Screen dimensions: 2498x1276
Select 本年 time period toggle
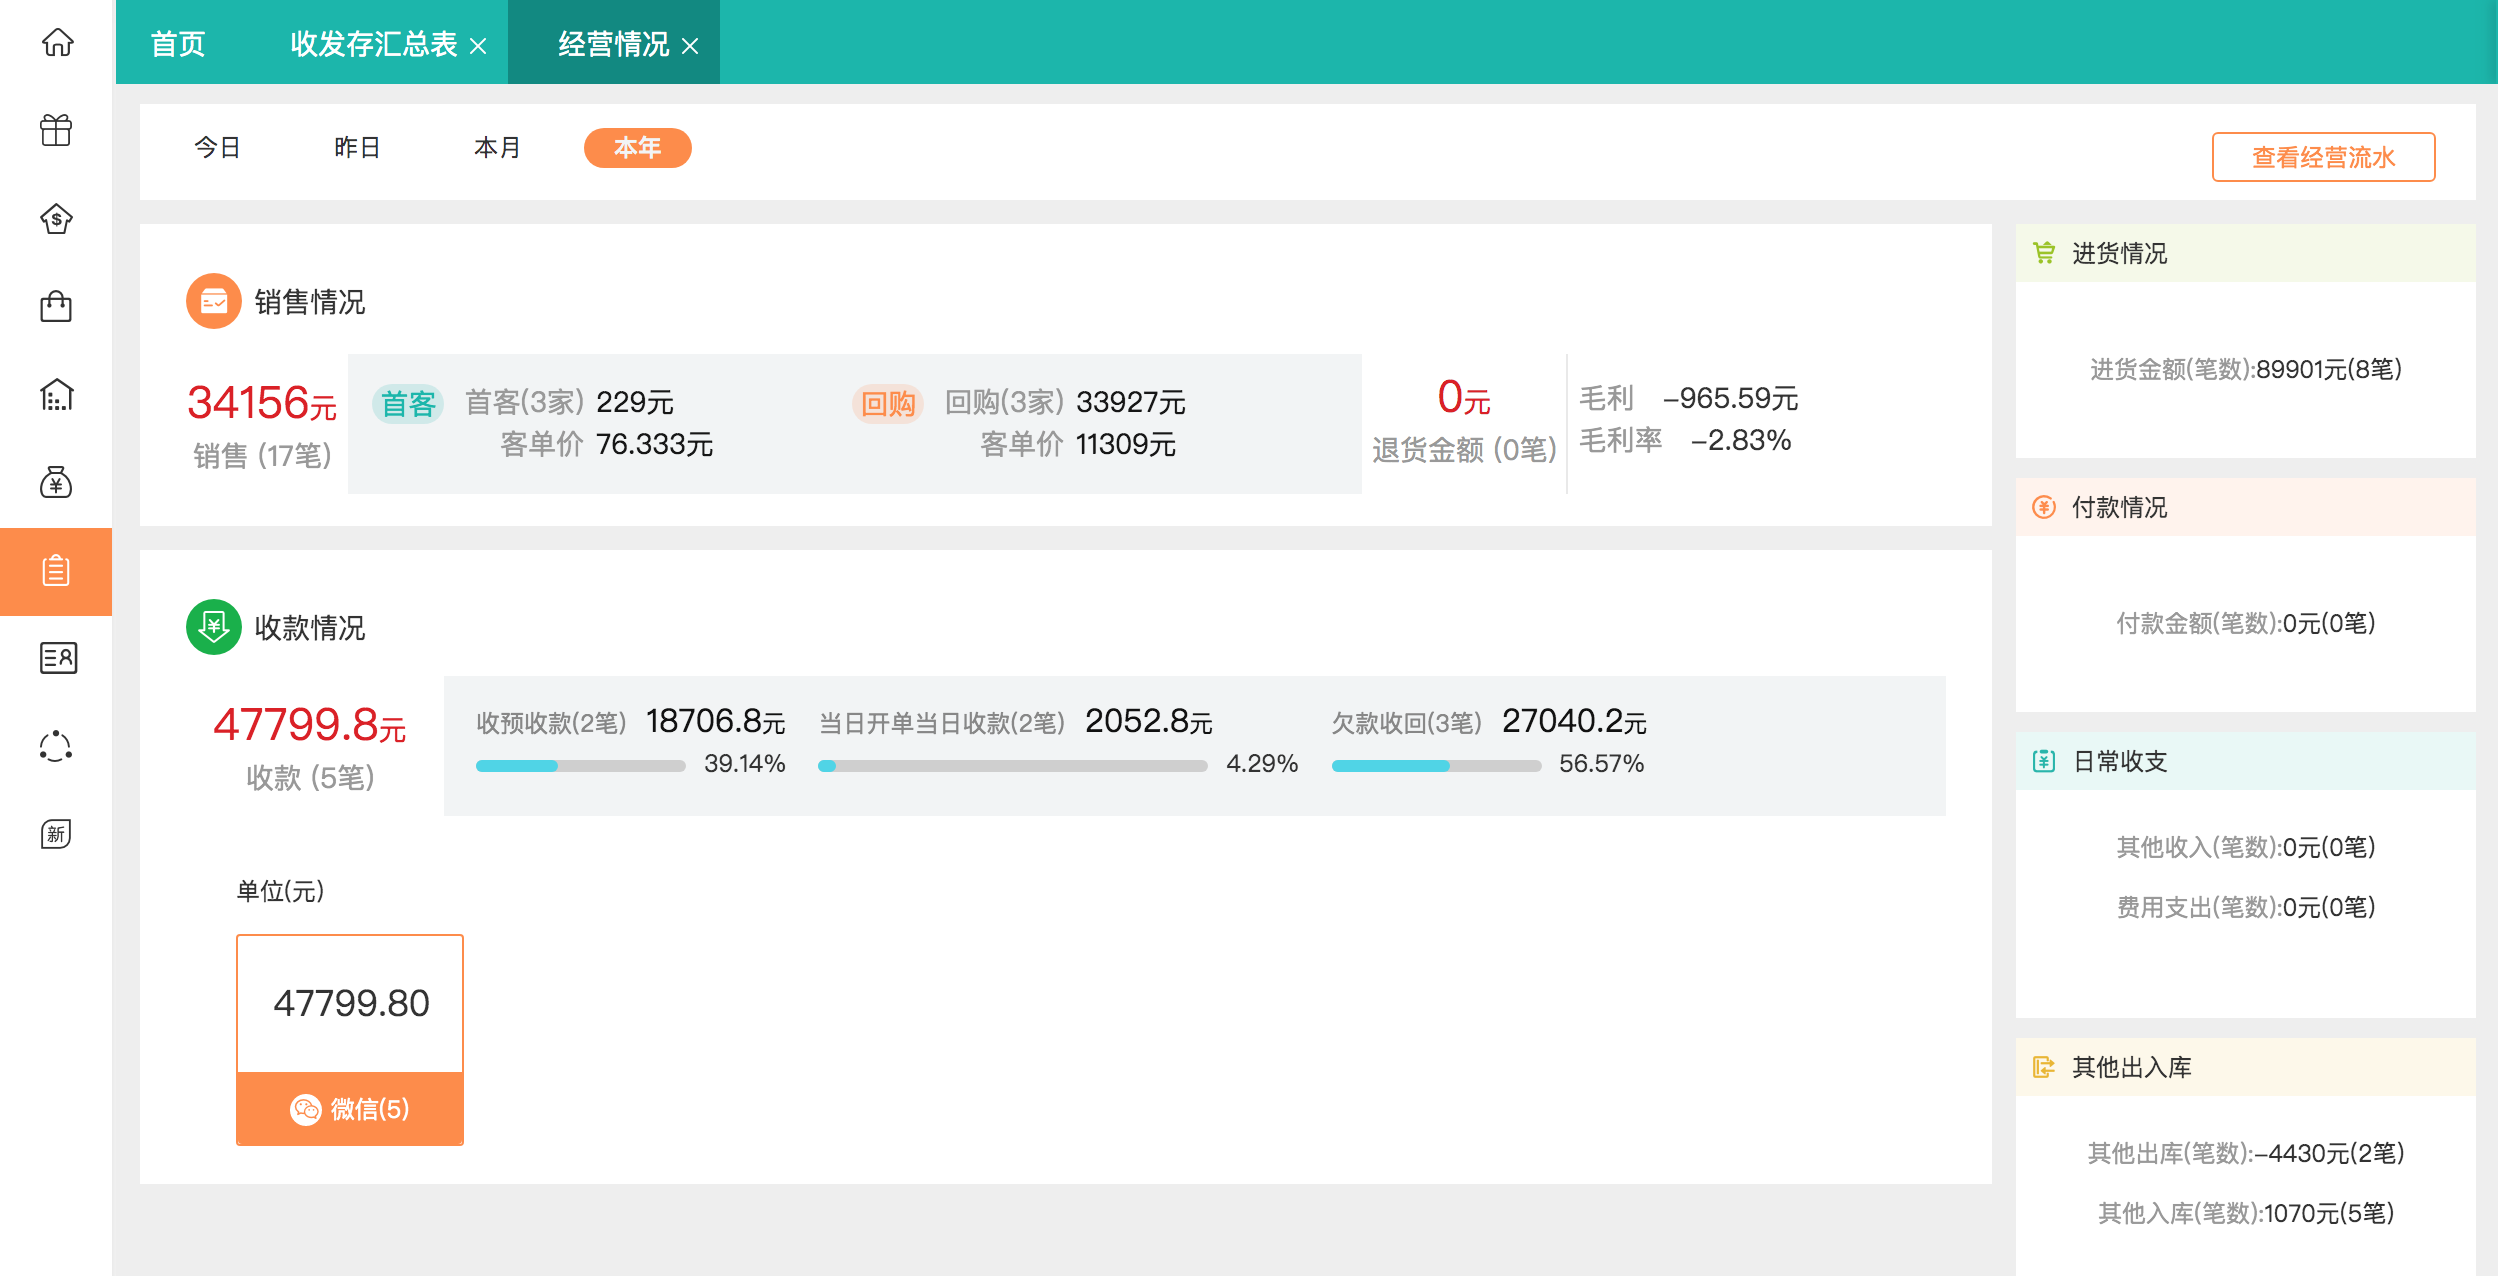(640, 148)
